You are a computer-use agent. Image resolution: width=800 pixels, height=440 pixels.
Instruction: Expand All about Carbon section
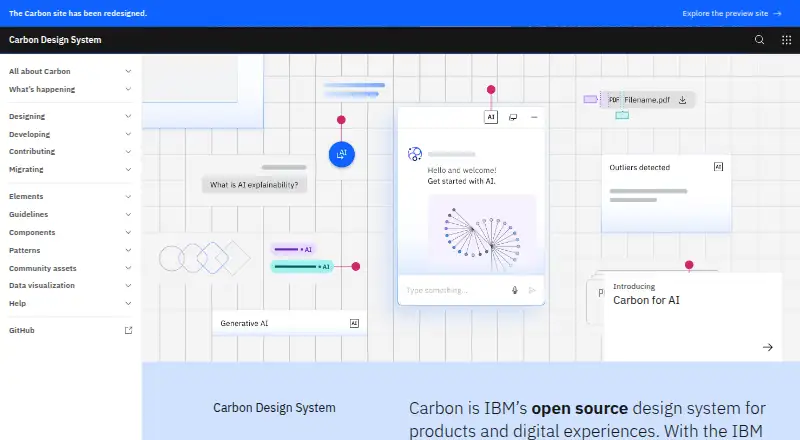[x=70, y=71]
